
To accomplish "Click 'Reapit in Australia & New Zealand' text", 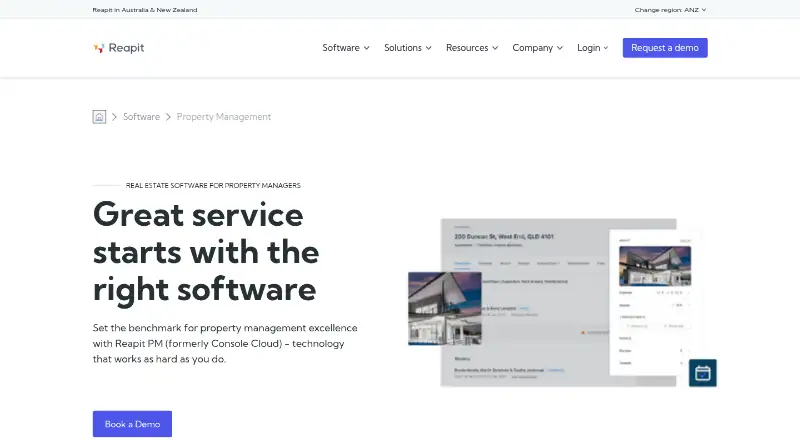I will pos(145,10).
